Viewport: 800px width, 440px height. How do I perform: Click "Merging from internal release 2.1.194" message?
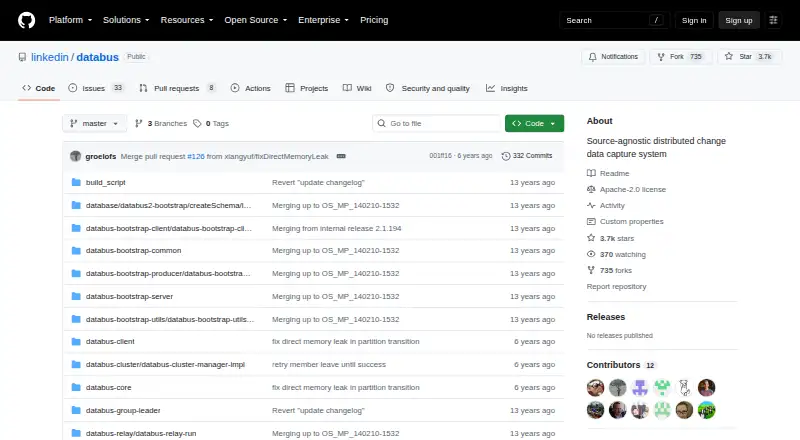[337, 228]
